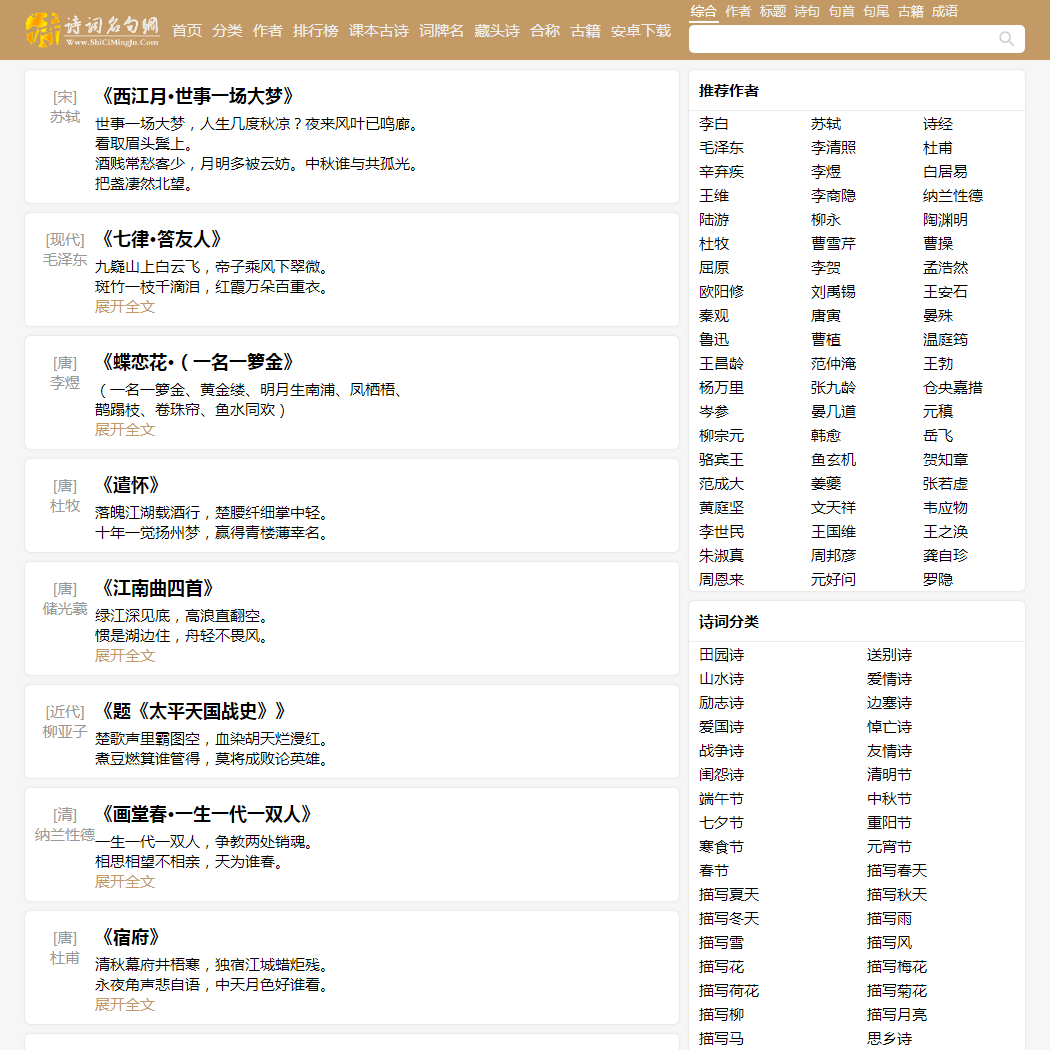Expand full text of 宿府 poem
The image size is (1050, 1050).
pyautogui.click(x=125, y=1004)
